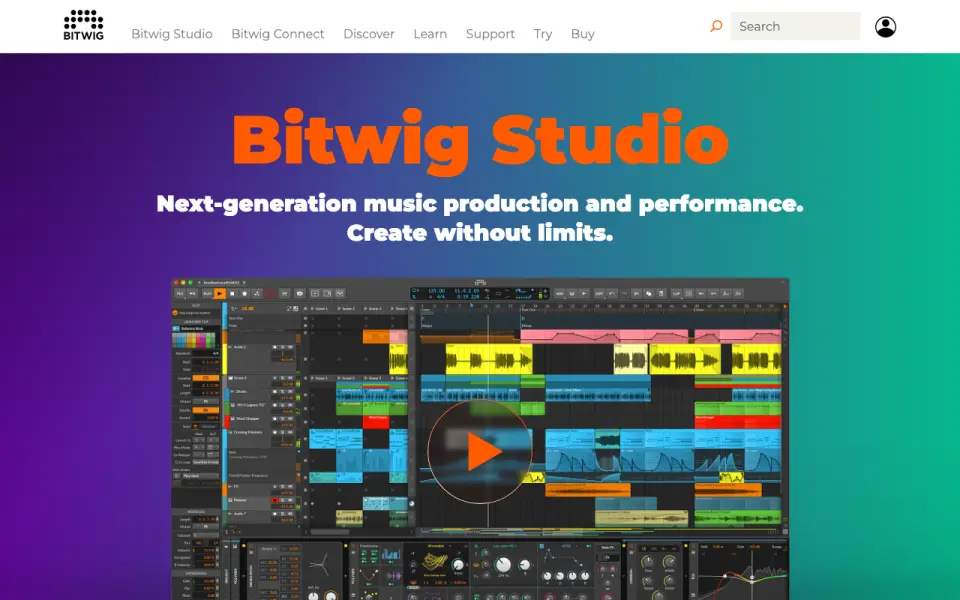Select the Buy navigation link
The height and width of the screenshot is (600, 960).
pyautogui.click(x=583, y=34)
